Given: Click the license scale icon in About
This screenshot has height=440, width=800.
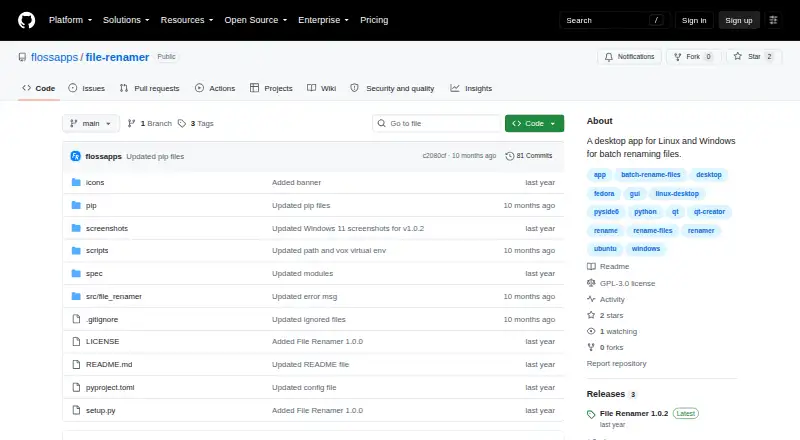Looking at the screenshot, I should click(x=591, y=283).
